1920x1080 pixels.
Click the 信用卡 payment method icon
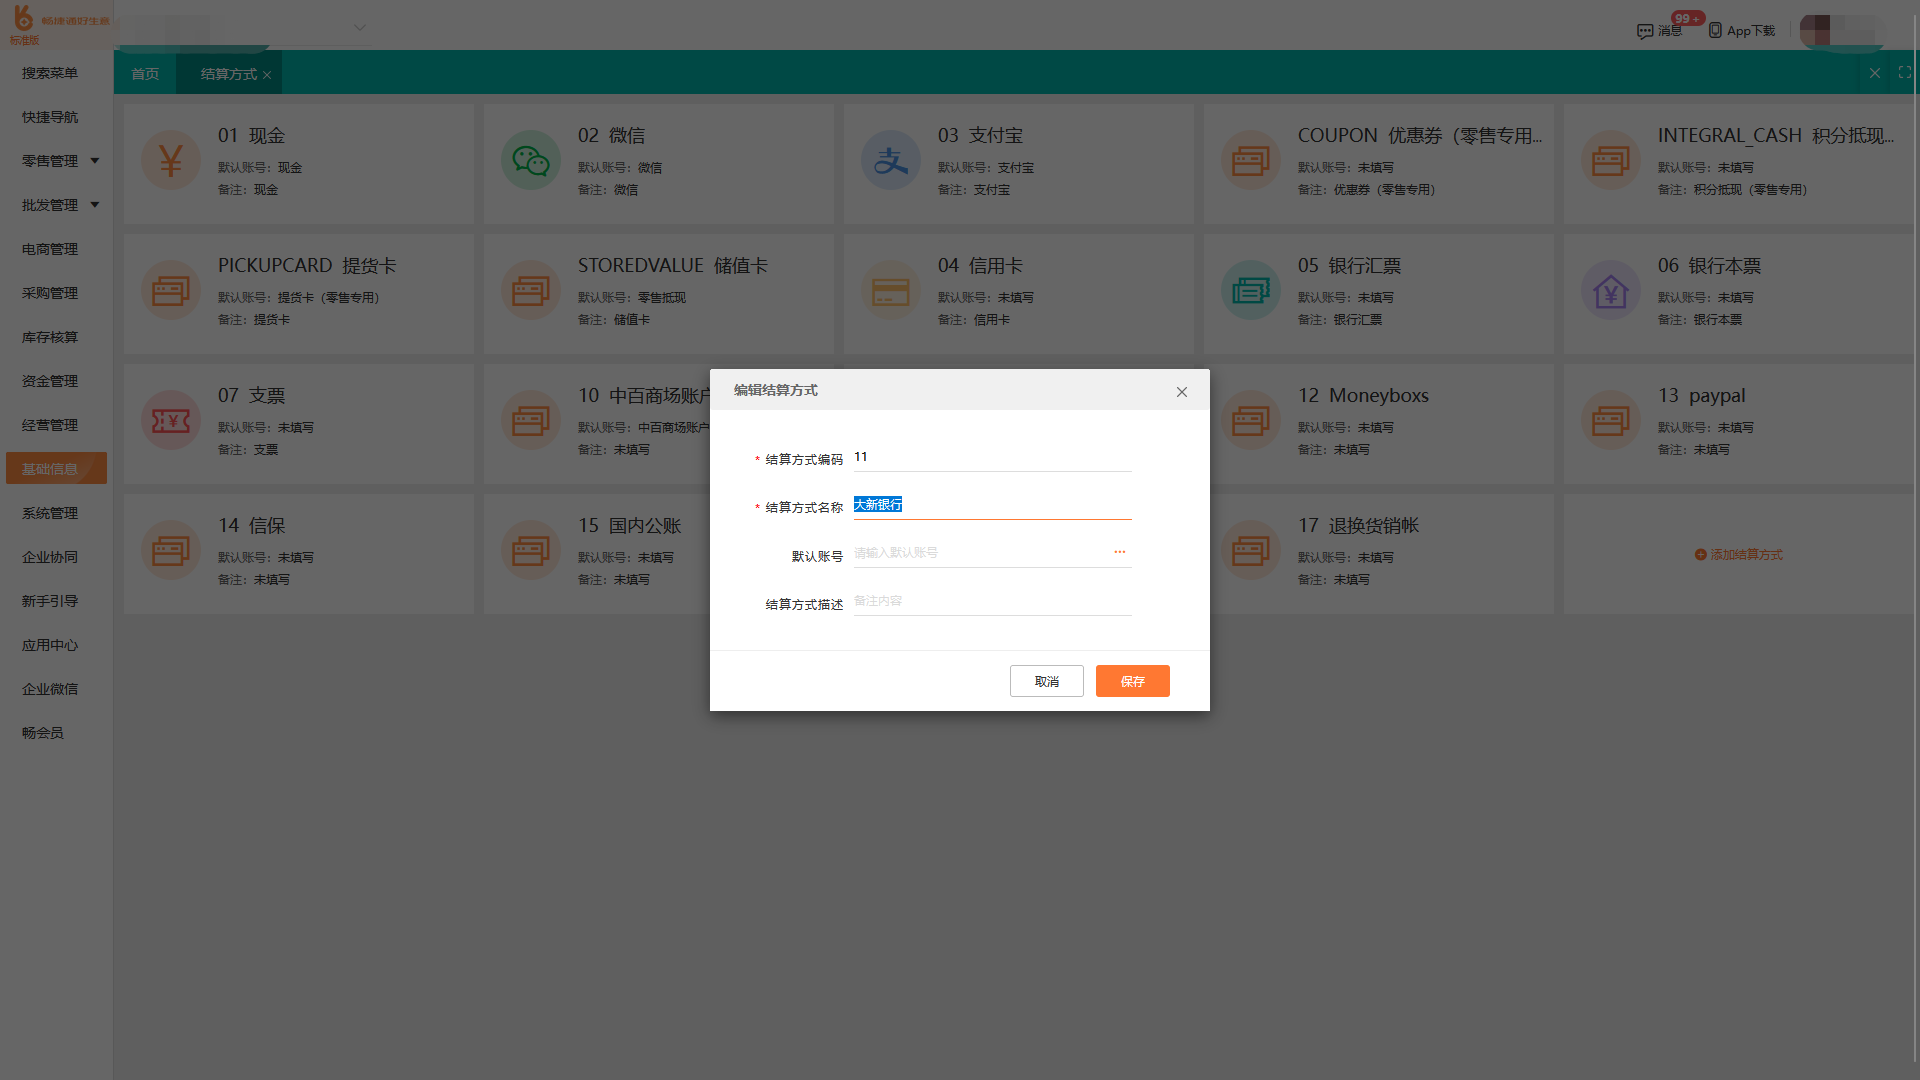891,290
